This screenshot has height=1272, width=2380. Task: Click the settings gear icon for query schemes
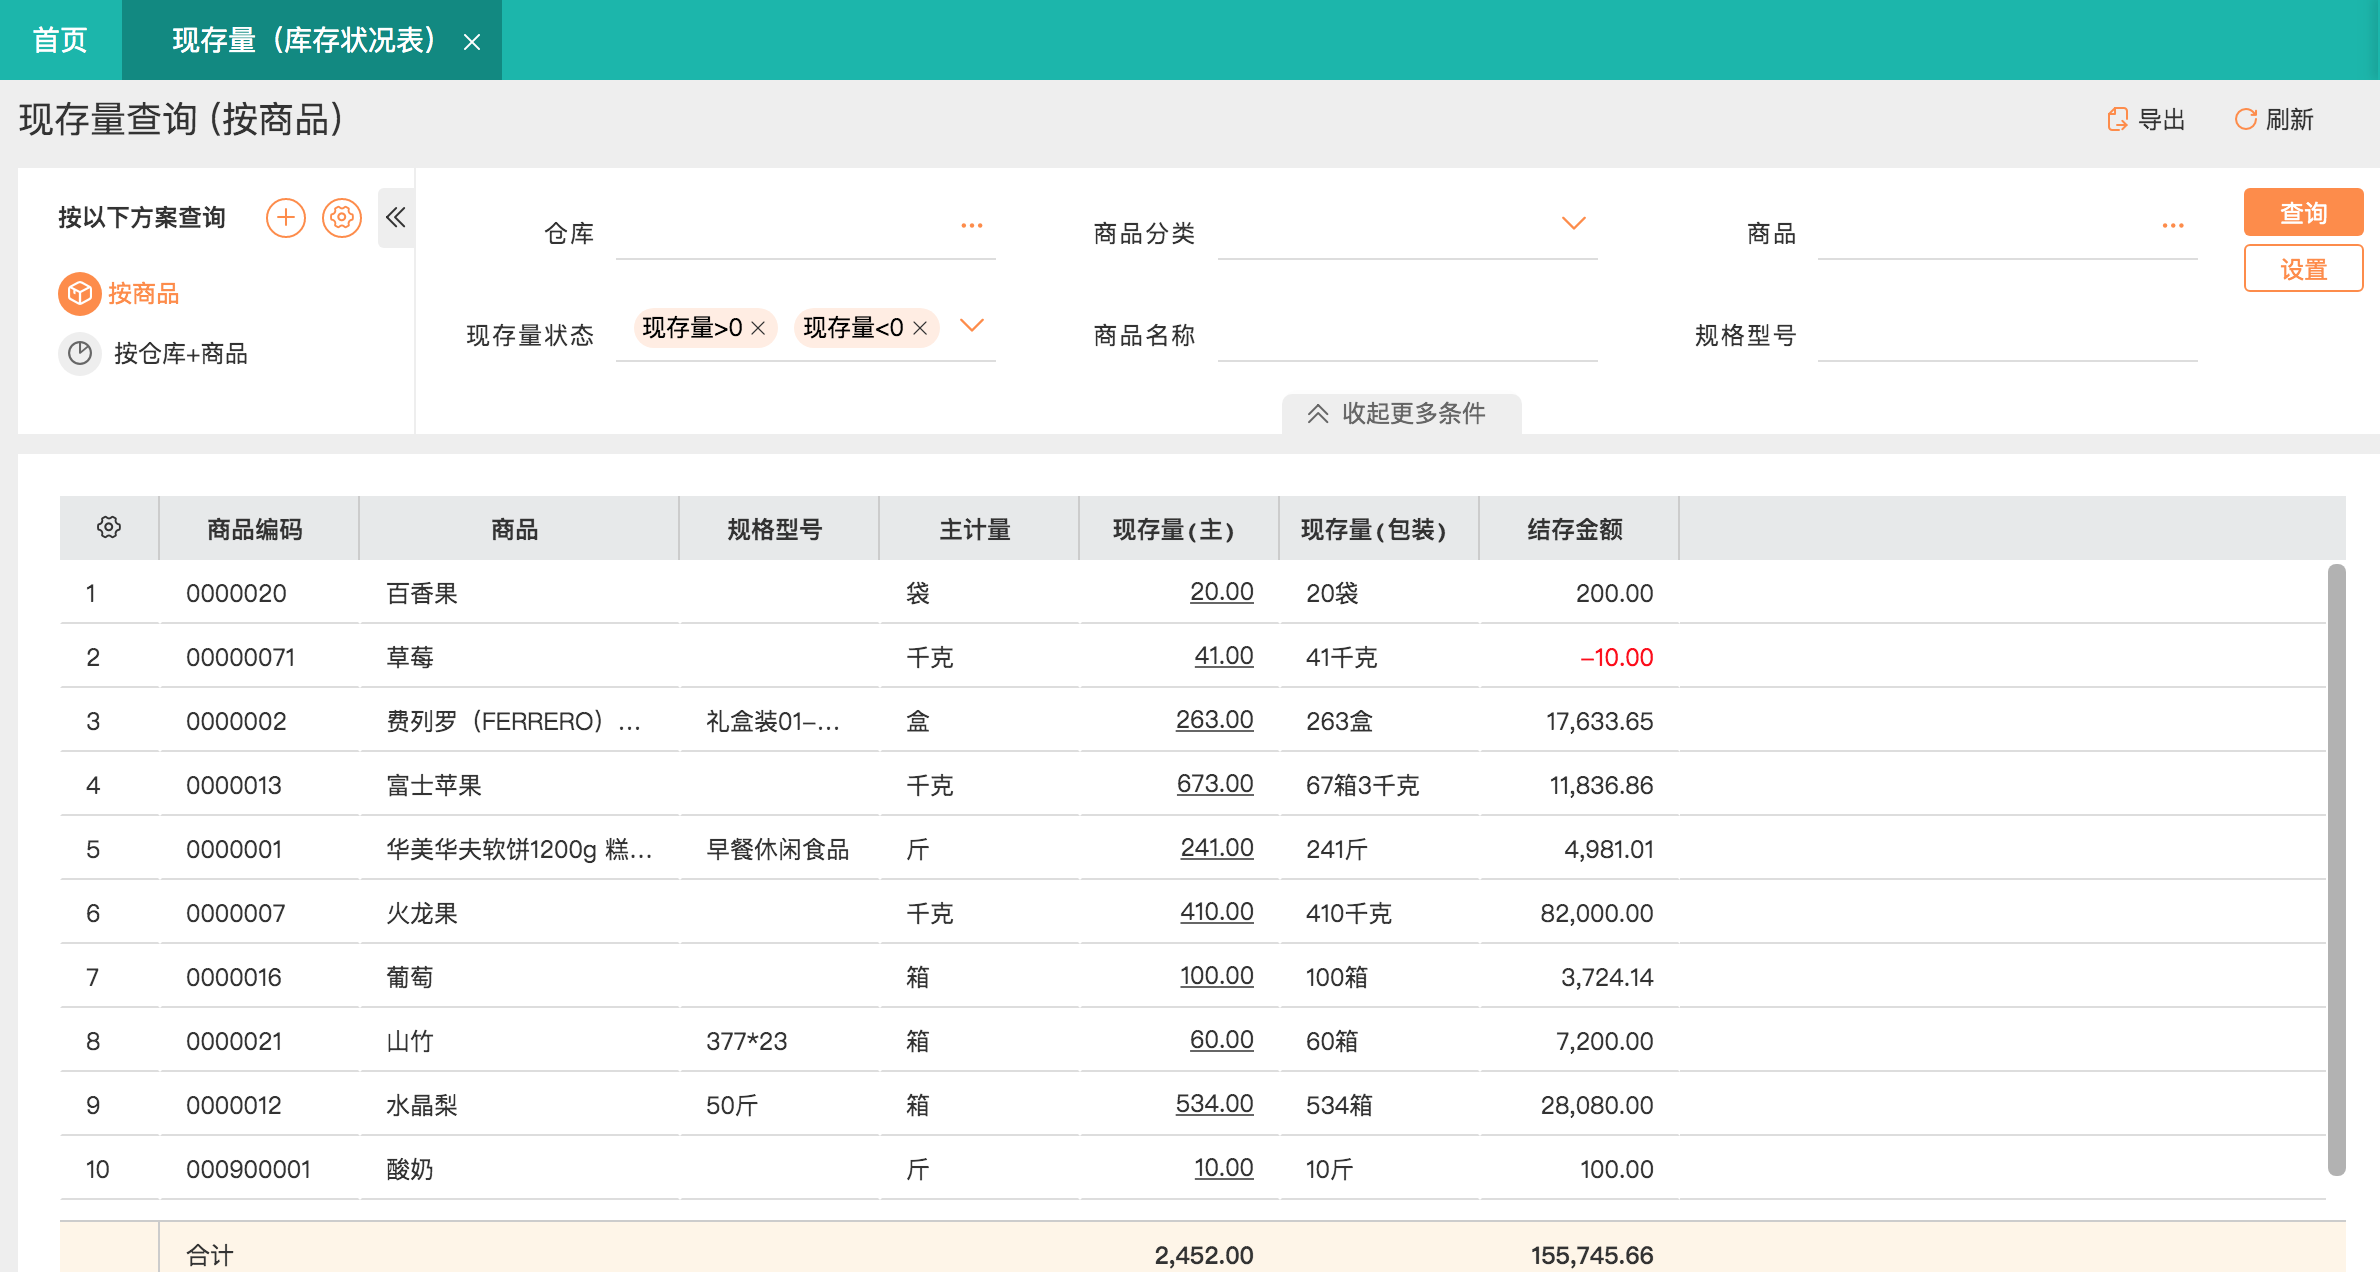pyautogui.click(x=340, y=219)
